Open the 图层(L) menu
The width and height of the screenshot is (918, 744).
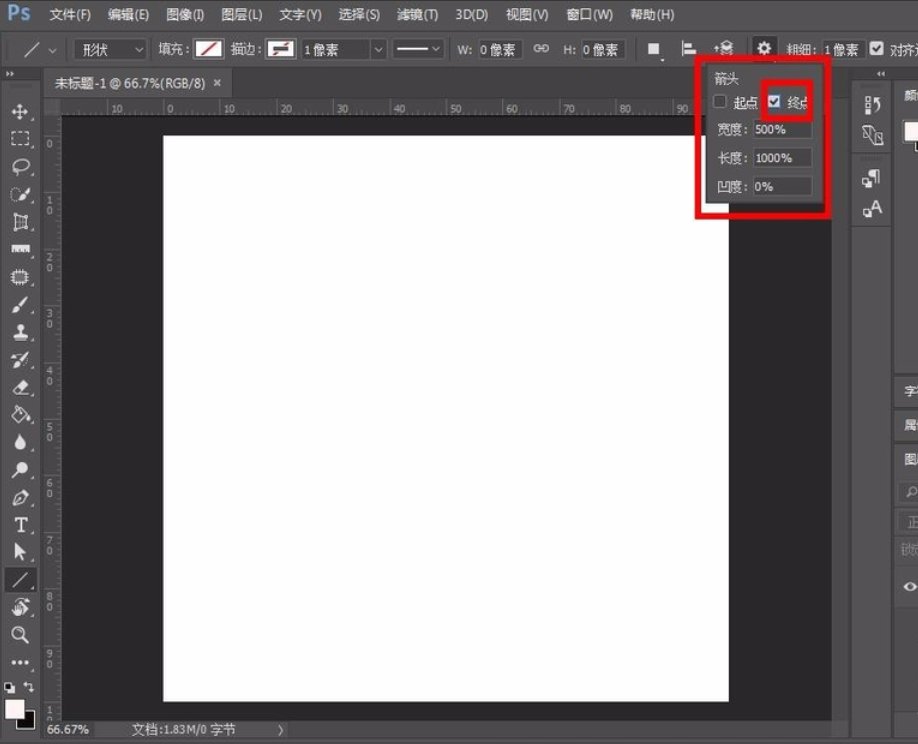click(x=241, y=15)
